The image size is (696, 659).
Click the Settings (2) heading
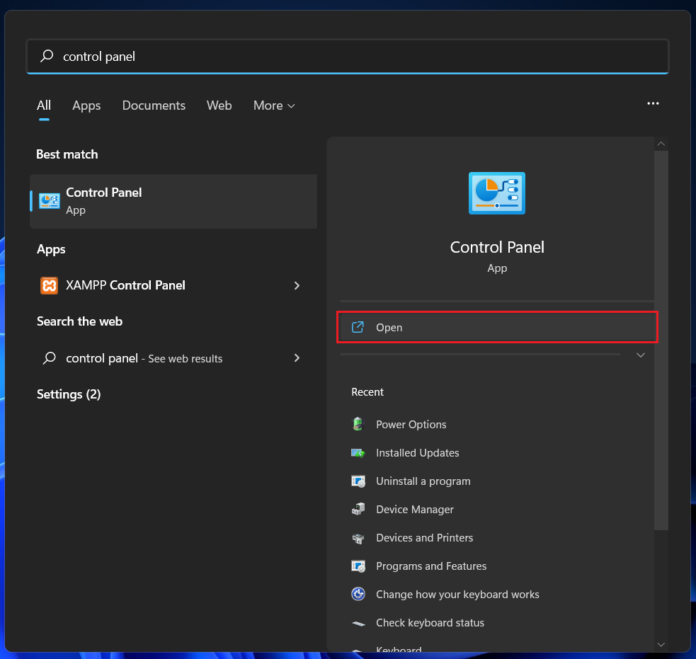point(69,395)
